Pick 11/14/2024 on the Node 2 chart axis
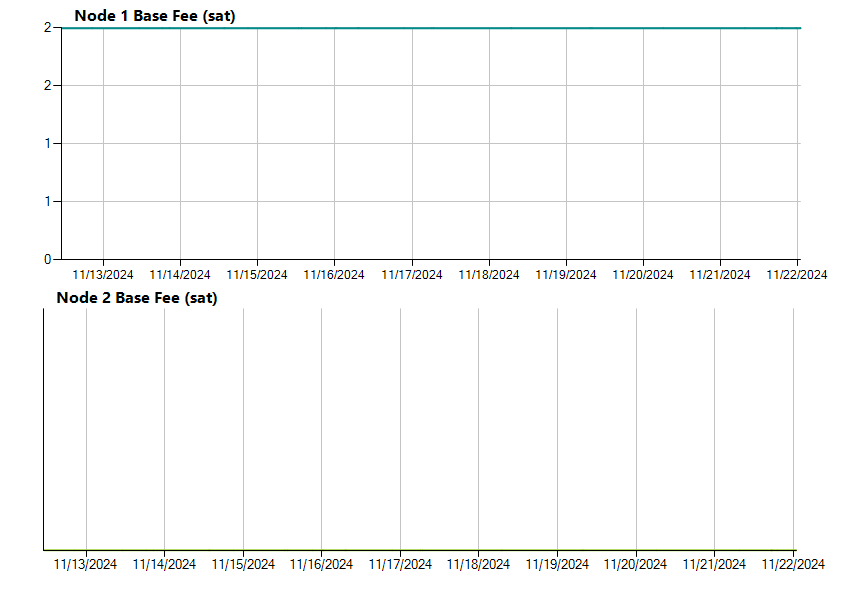Screen dimensions: 860x600 point(164,565)
